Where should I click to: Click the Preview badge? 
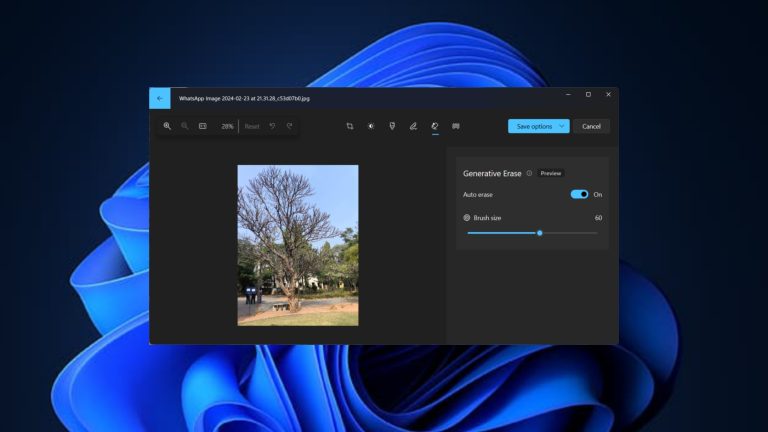pyautogui.click(x=551, y=173)
